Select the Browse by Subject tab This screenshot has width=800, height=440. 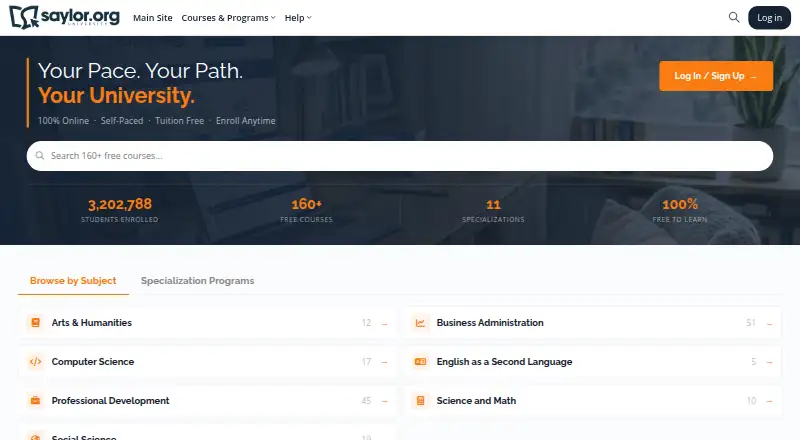pos(73,281)
